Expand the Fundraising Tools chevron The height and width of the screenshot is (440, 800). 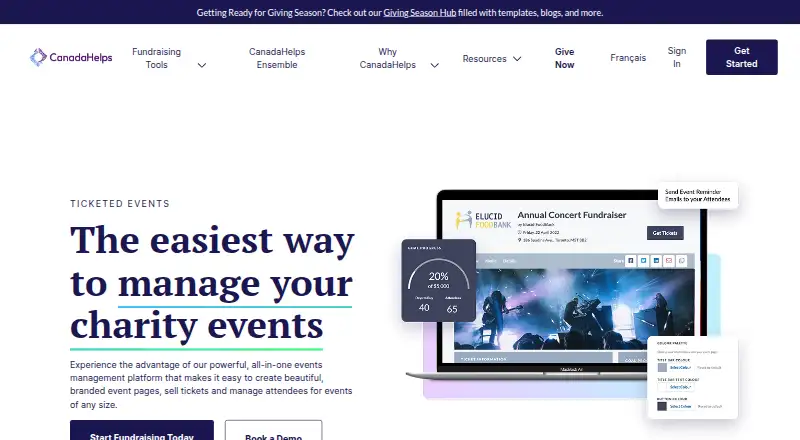202,65
